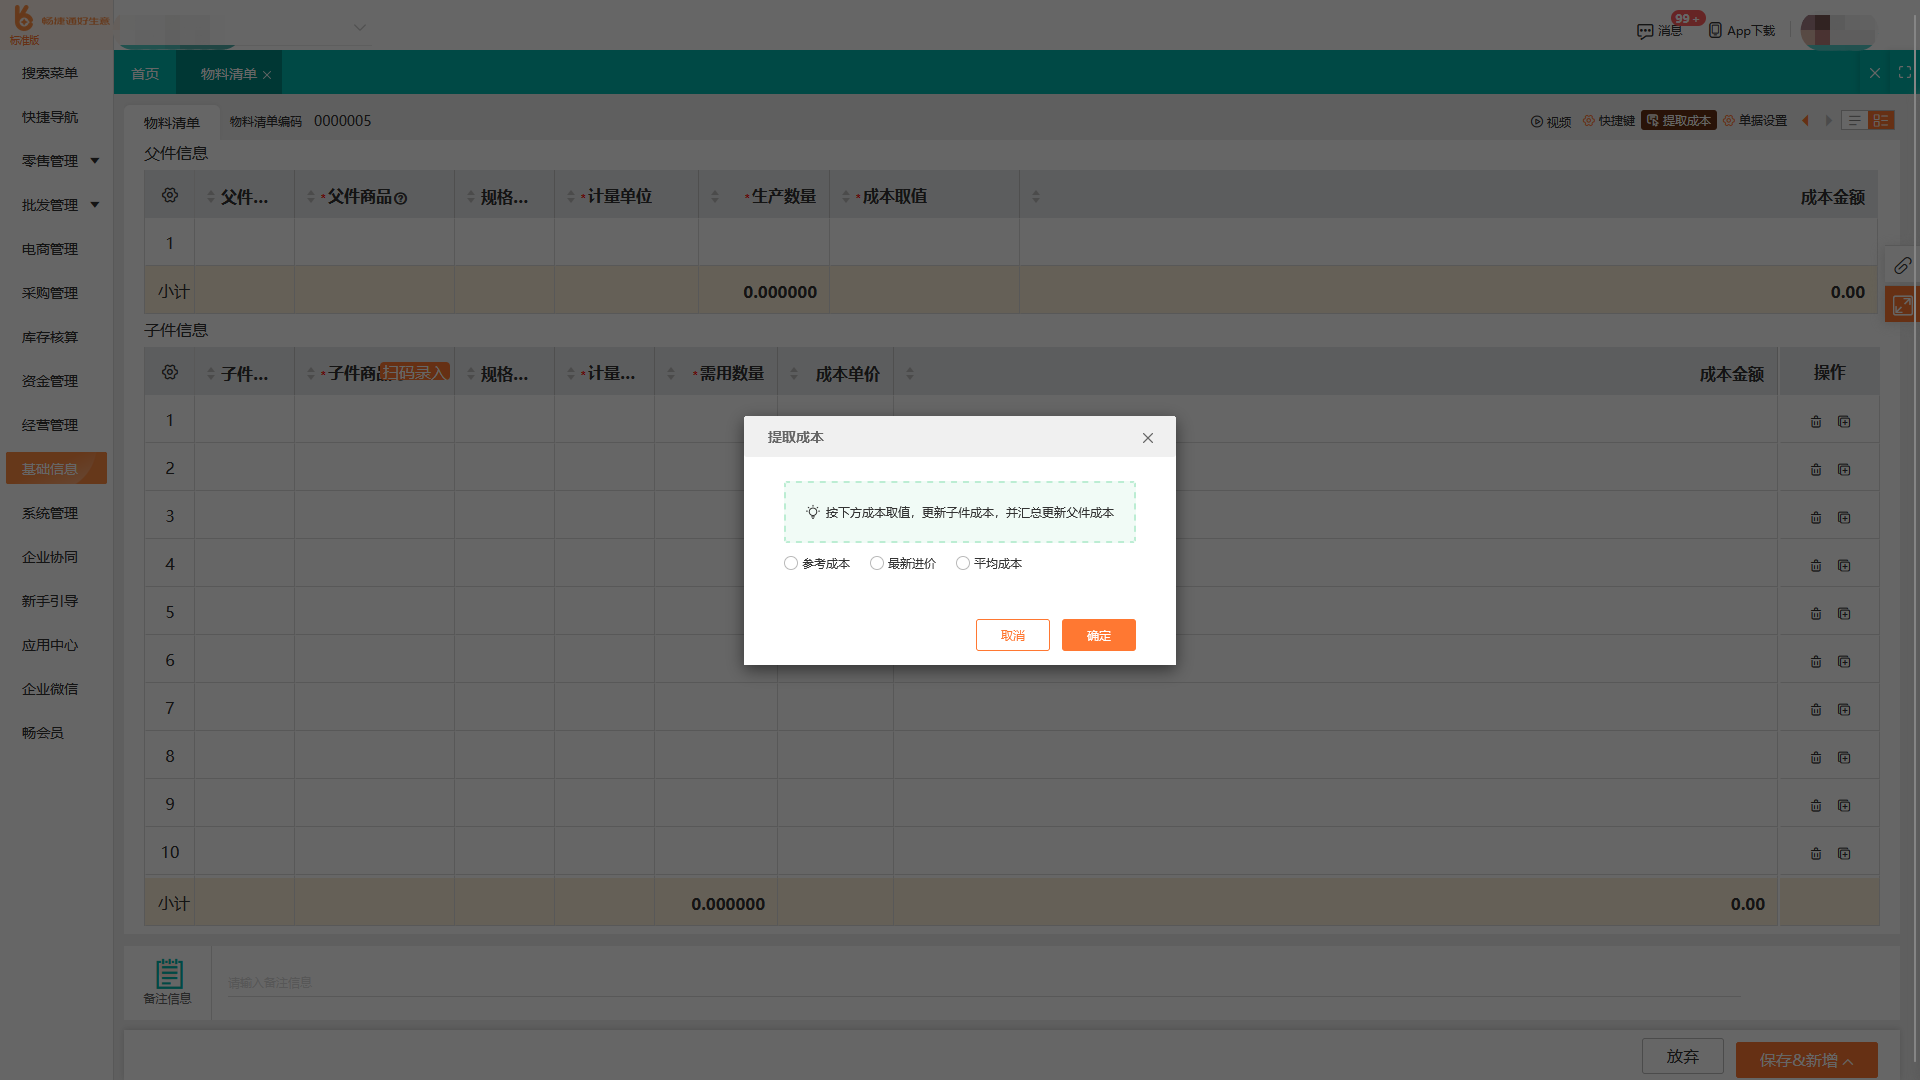The height and width of the screenshot is (1080, 1920).
Task: Select 平均成本 radio button option
Action: click(x=963, y=563)
